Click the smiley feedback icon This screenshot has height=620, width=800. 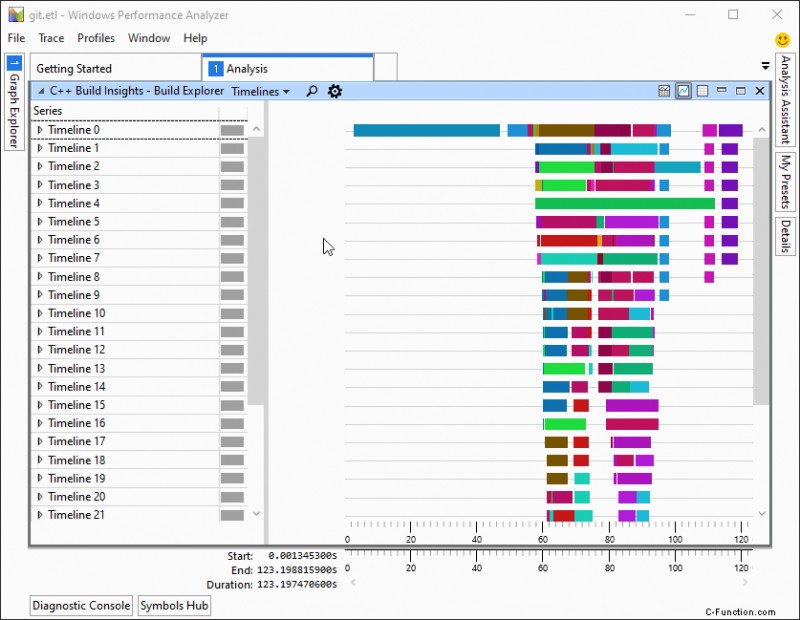(x=783, y=40)
